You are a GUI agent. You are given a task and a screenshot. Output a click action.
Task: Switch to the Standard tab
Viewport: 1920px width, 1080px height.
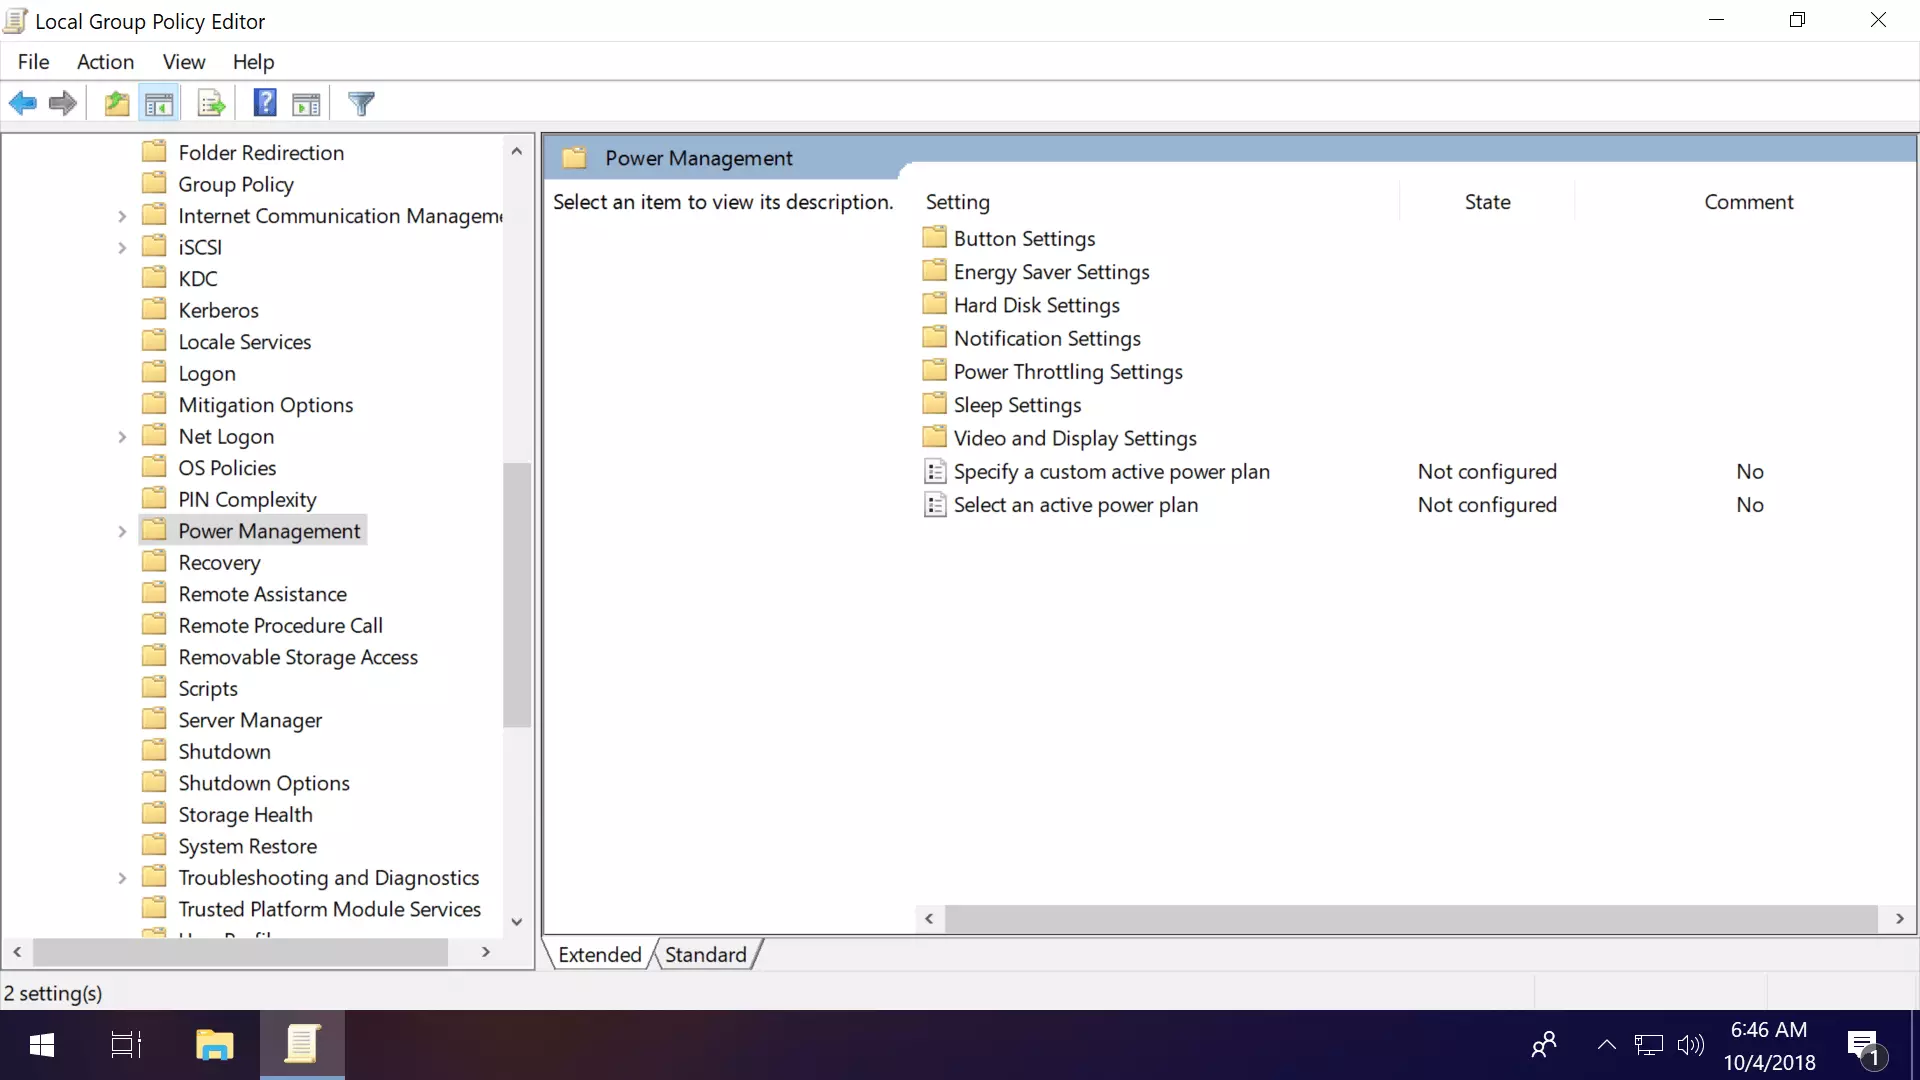click(x=705, y=955)
